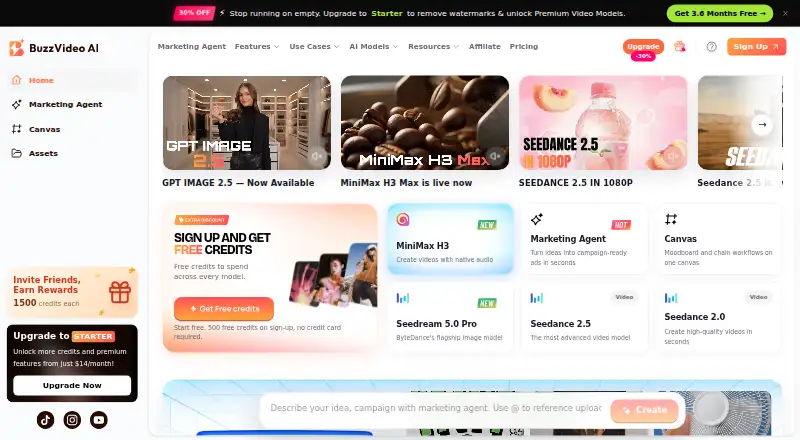800x440 pixels.
Task: Click the Marketing Agent card sparkle icon
Action: click(536, 219)
